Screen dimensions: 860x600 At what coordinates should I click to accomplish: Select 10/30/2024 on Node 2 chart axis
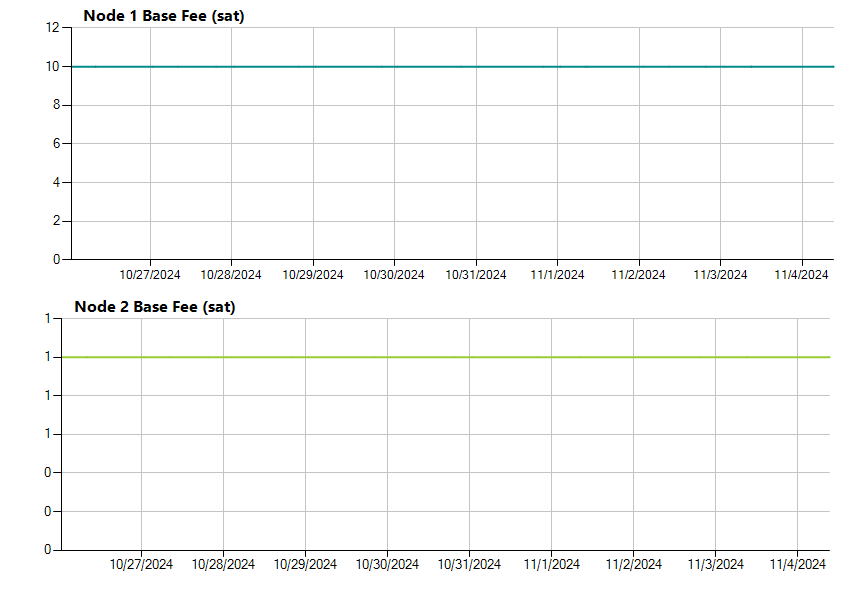point(386,564)
